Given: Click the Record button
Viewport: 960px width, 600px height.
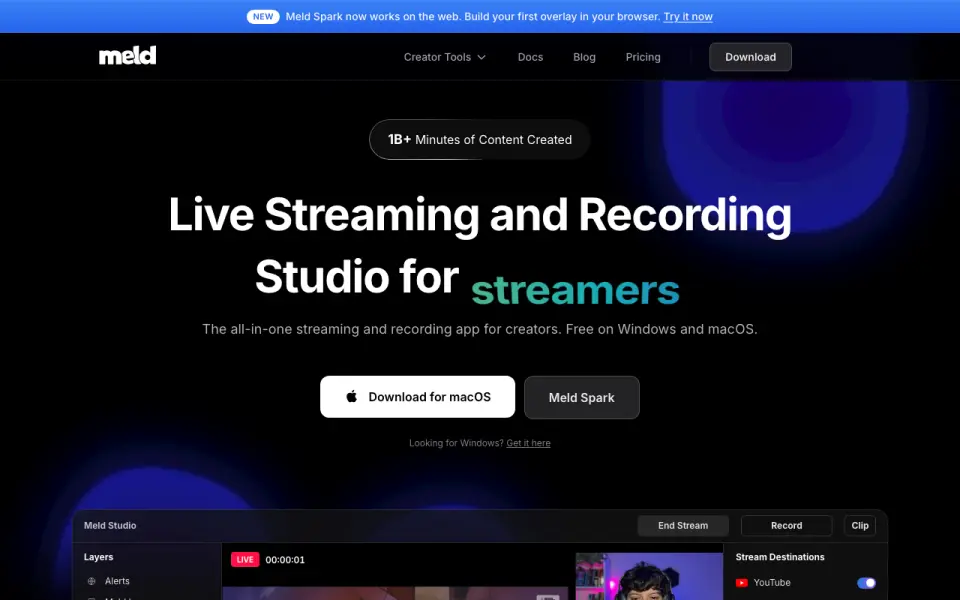Looking at the screenshot, I should point(786,525).
